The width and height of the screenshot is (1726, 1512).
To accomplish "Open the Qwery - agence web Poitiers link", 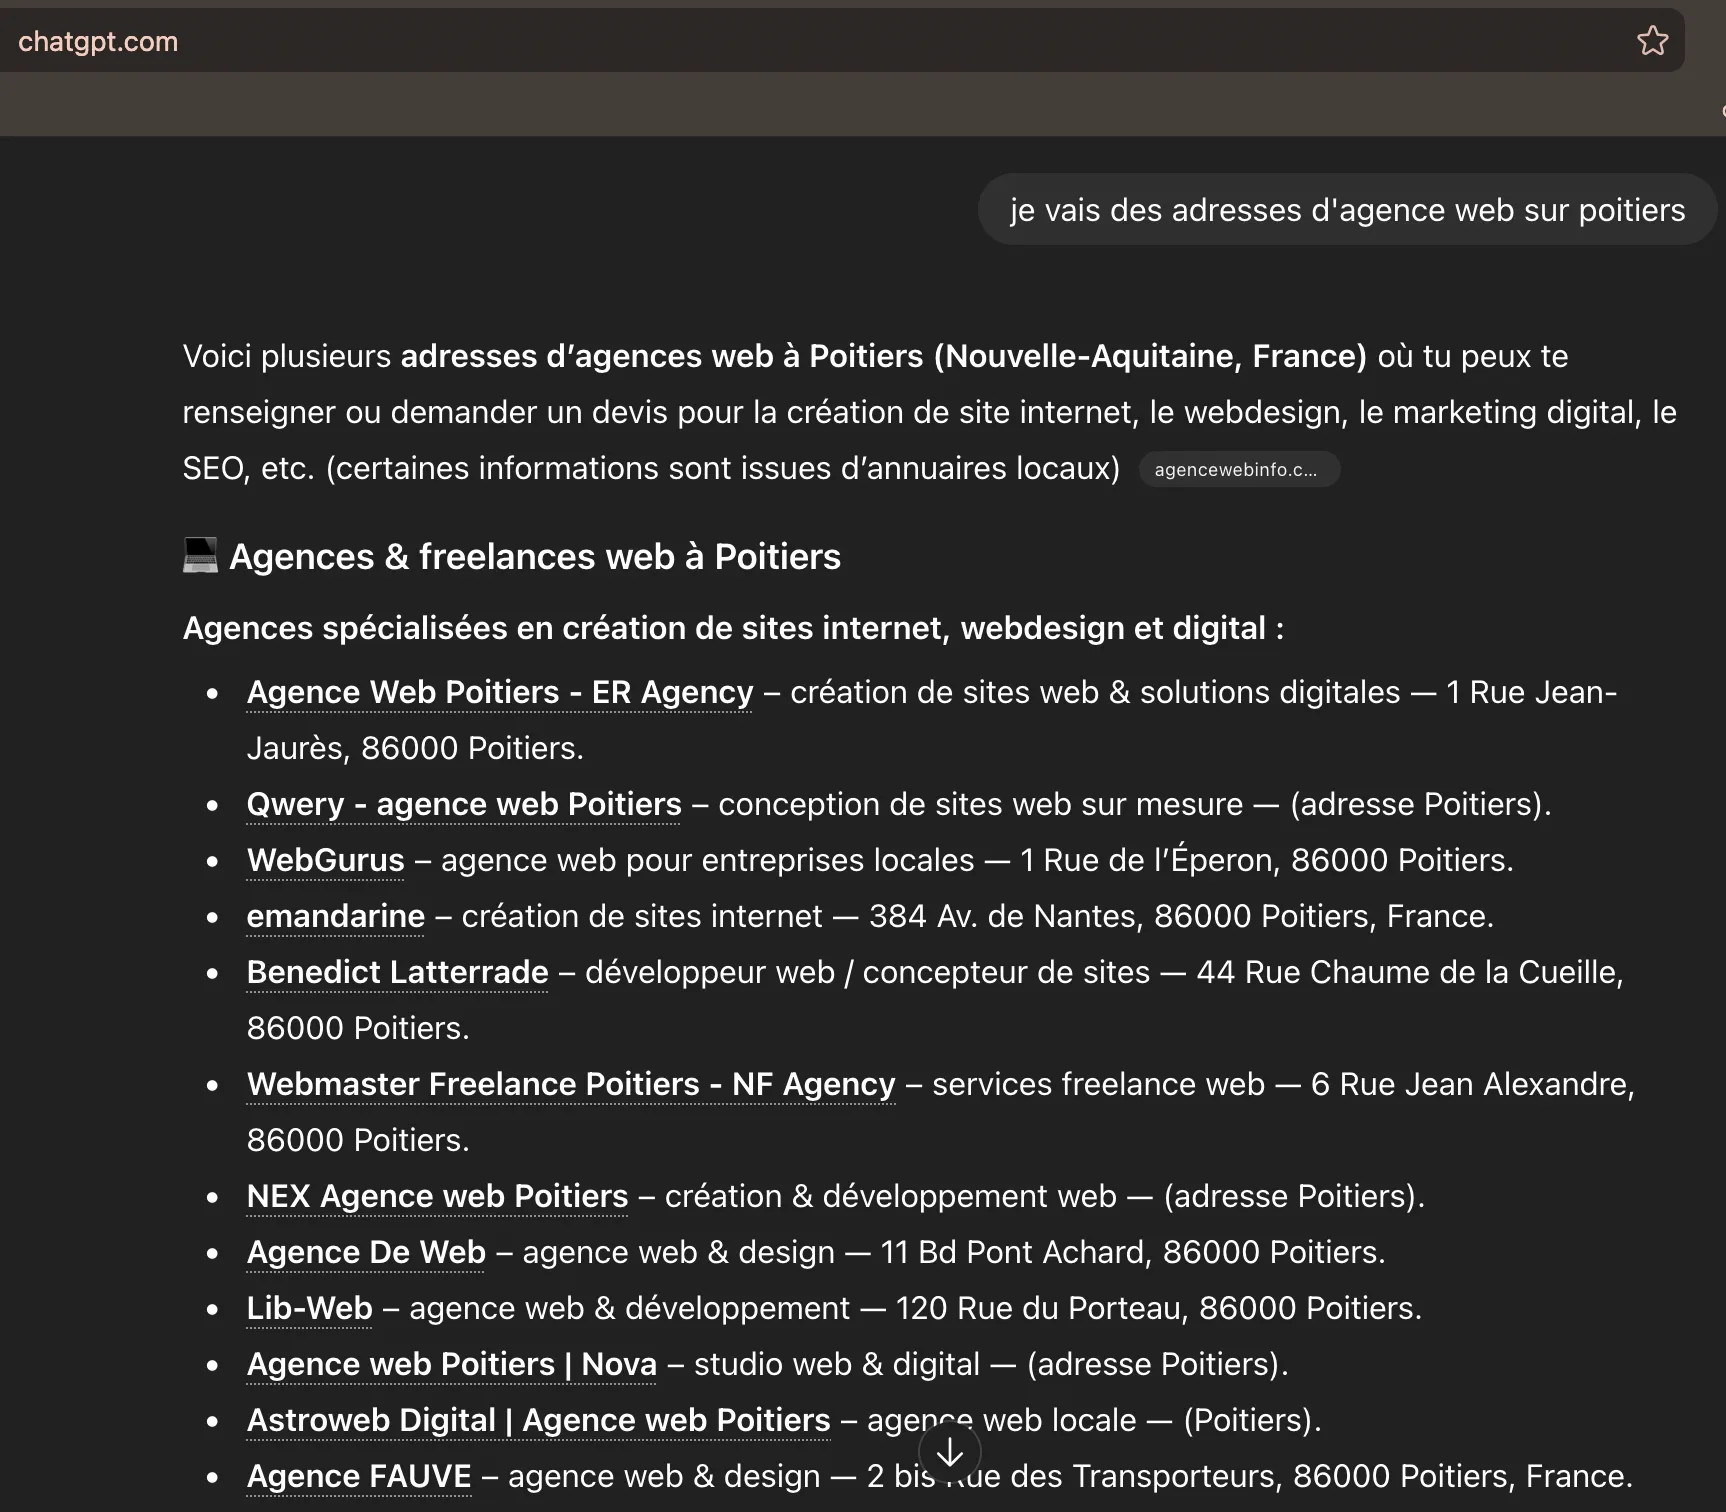I will 463,804.
